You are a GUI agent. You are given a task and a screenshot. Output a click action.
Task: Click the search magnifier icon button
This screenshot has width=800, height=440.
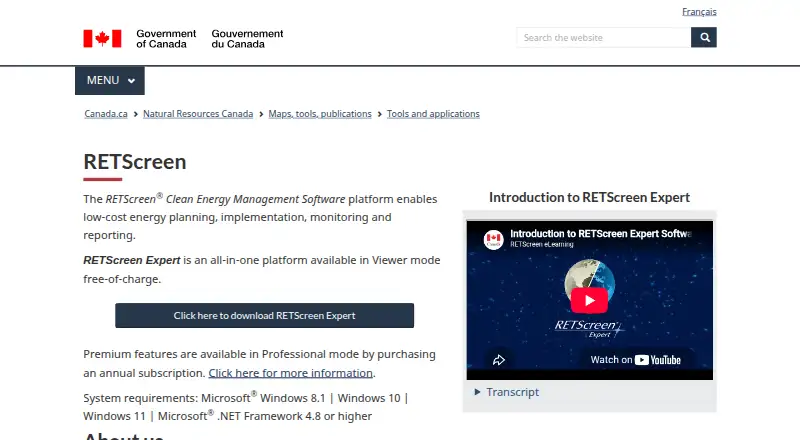(x=704, y=37)
